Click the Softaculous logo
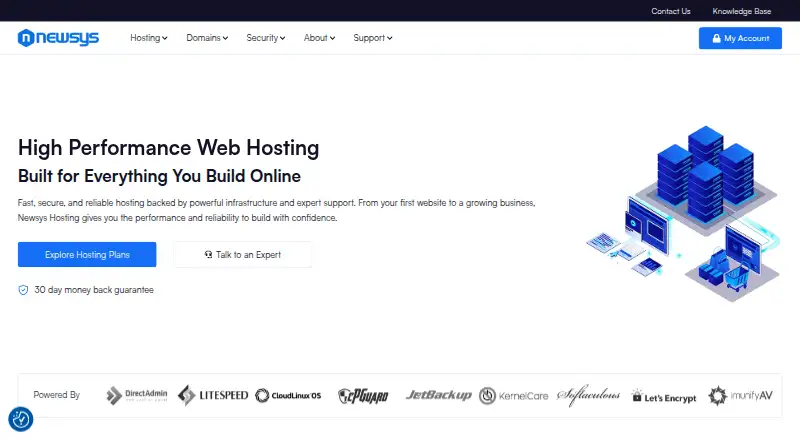Screen dimensions: 800x440 click(588, 395)
